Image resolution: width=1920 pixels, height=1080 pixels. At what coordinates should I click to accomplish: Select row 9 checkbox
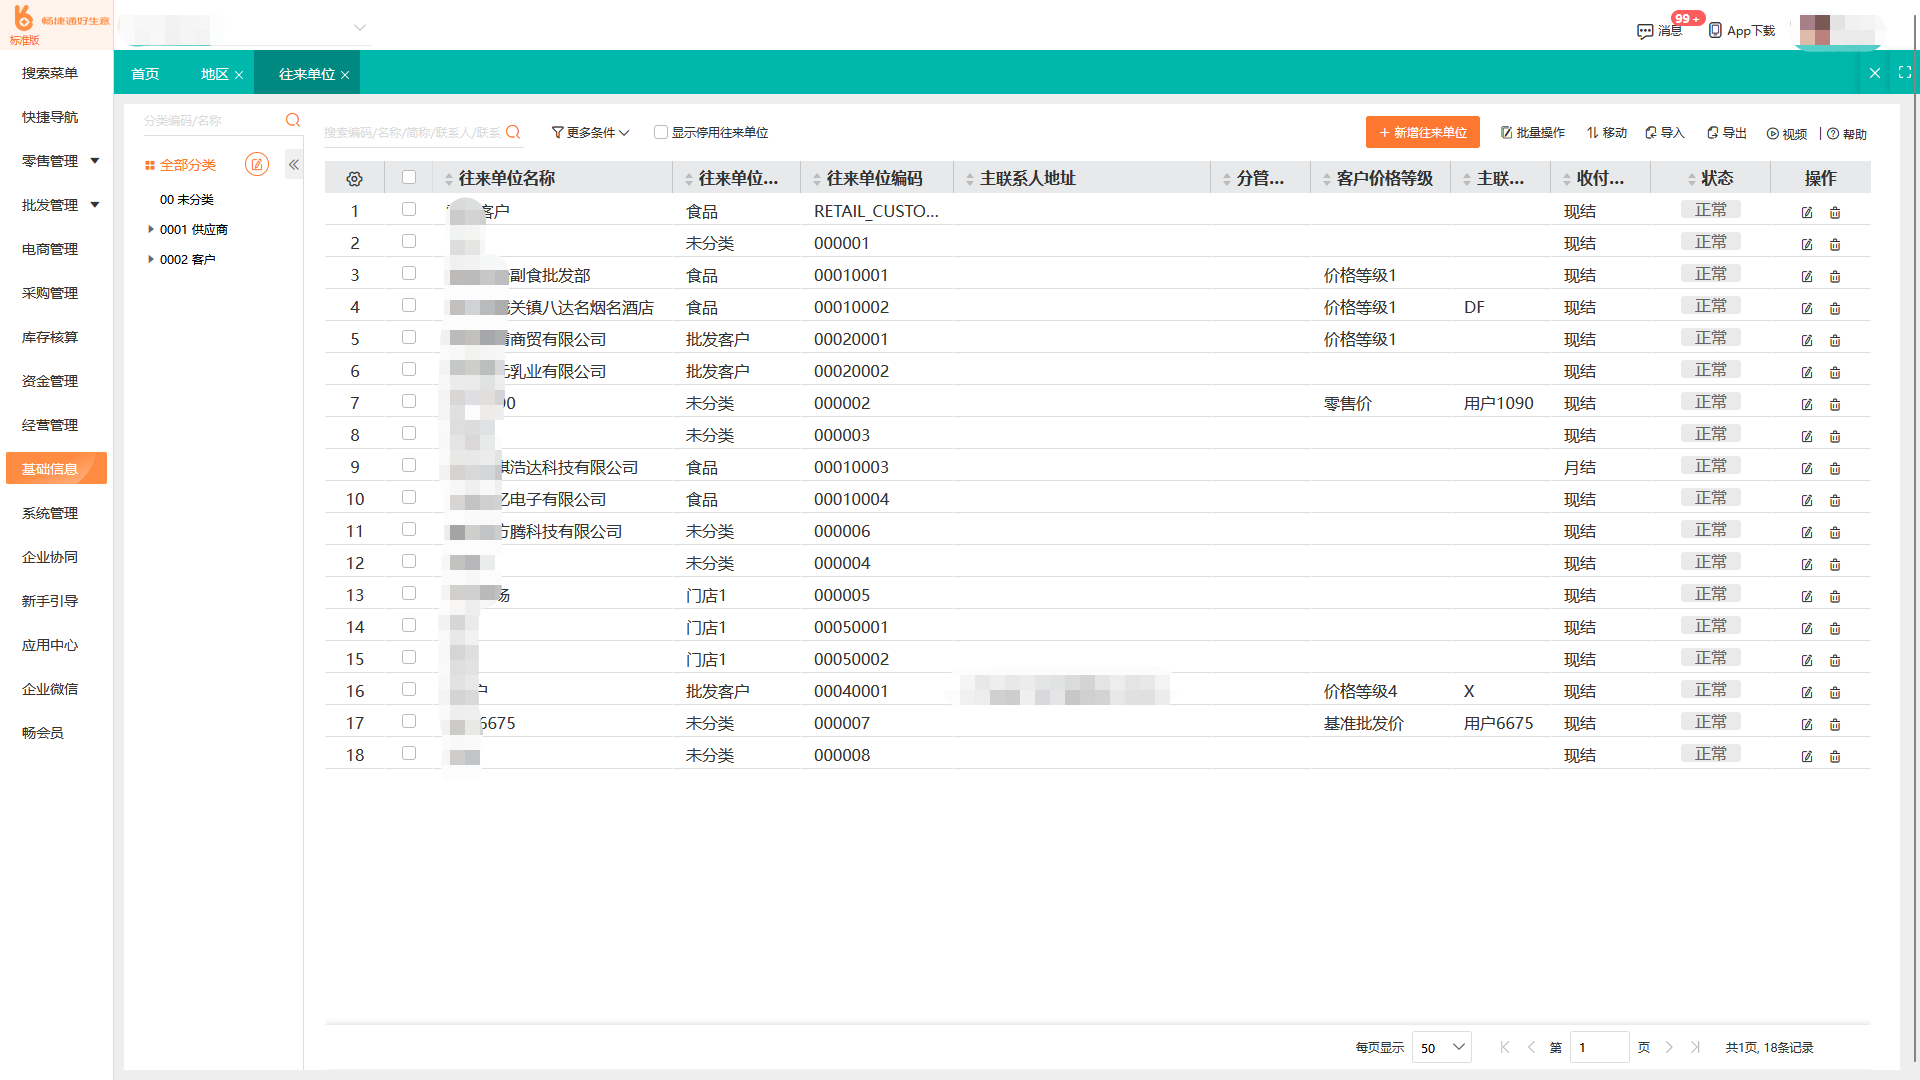point(410,465)
